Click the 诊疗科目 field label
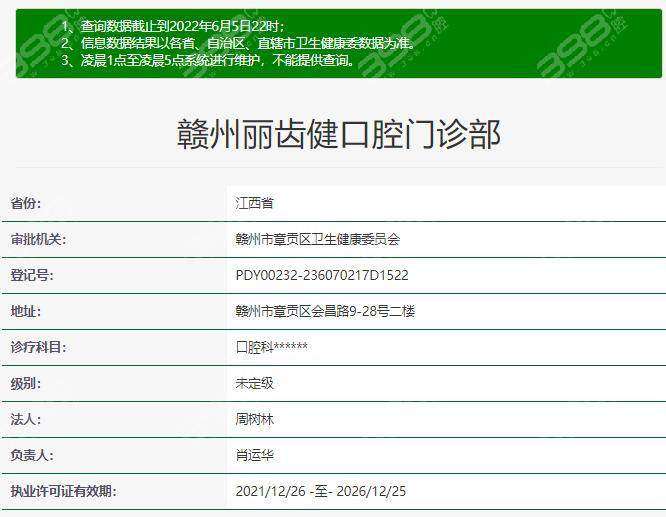 click(38, 347)
